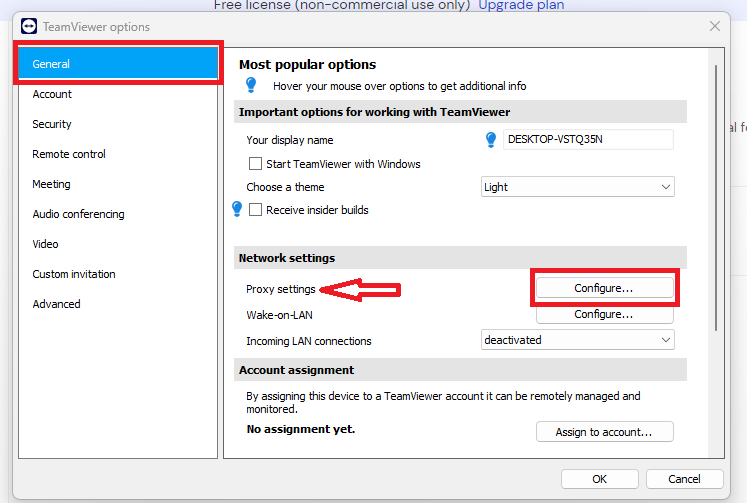Click the 'Choose a theme' label
Viewport: 747px width, 503px height.
(285, 187)
